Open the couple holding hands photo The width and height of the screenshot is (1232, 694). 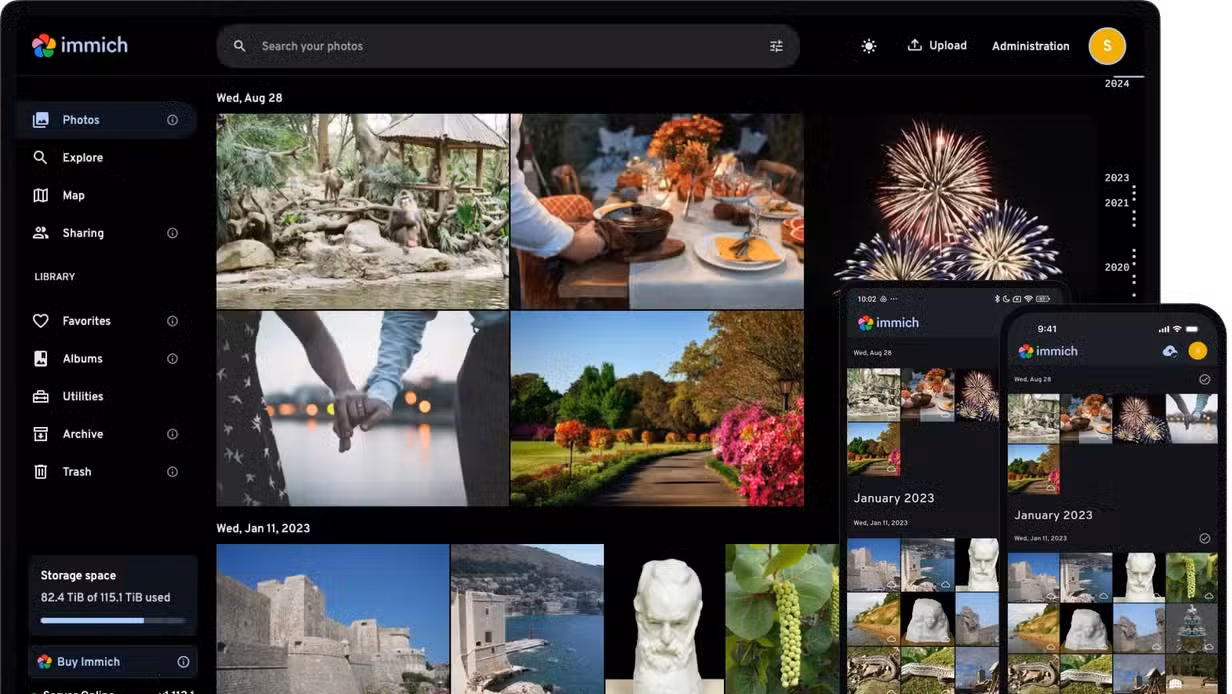362,408
